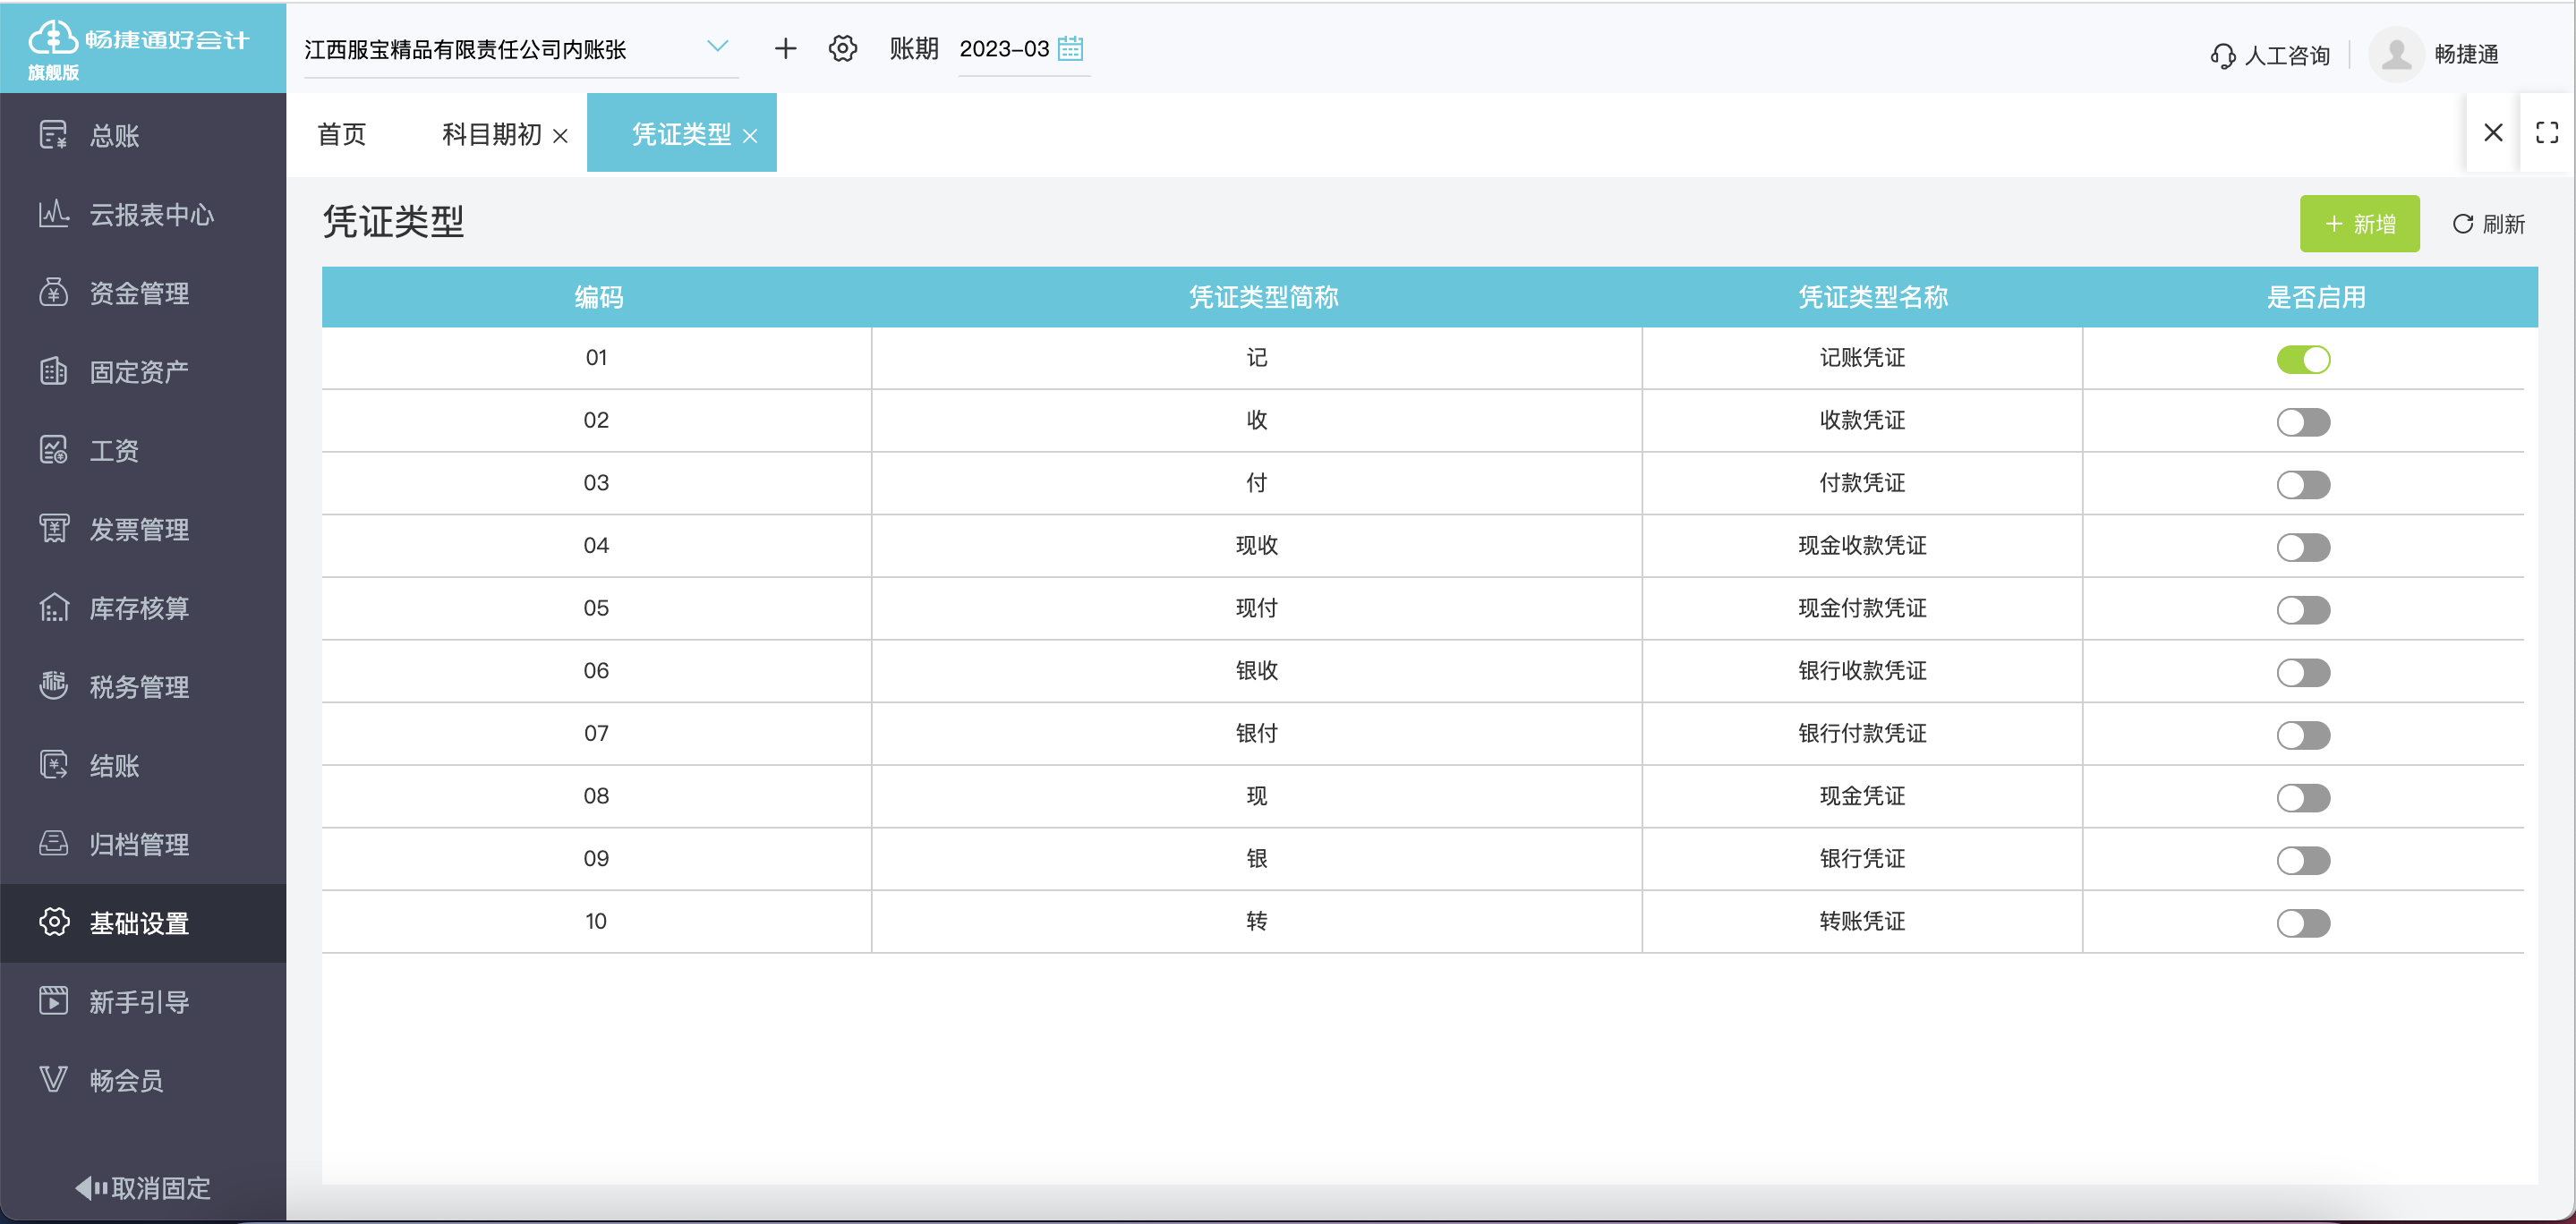Image resolution: width=2576 pixels, height=1224 pixels.
Task: Select 凭证类型 tab
Action: tap(678, 135)
